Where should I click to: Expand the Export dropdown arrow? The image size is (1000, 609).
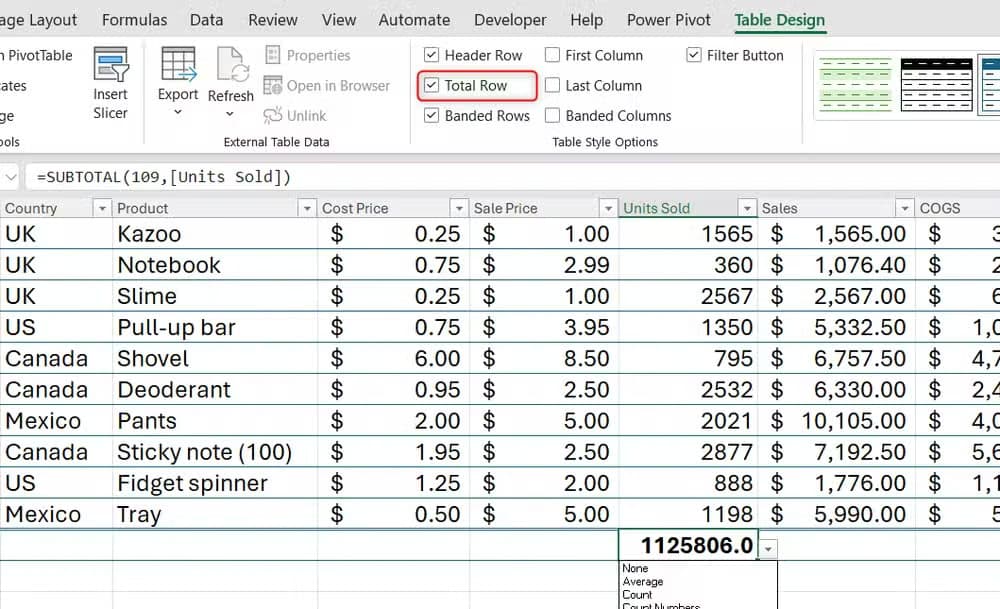pos(178,112)
